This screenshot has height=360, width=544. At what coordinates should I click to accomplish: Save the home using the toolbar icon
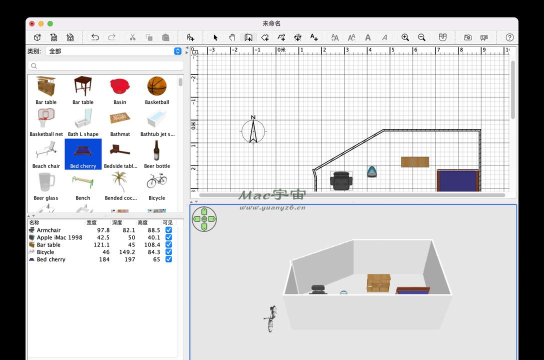click(70, 37)
